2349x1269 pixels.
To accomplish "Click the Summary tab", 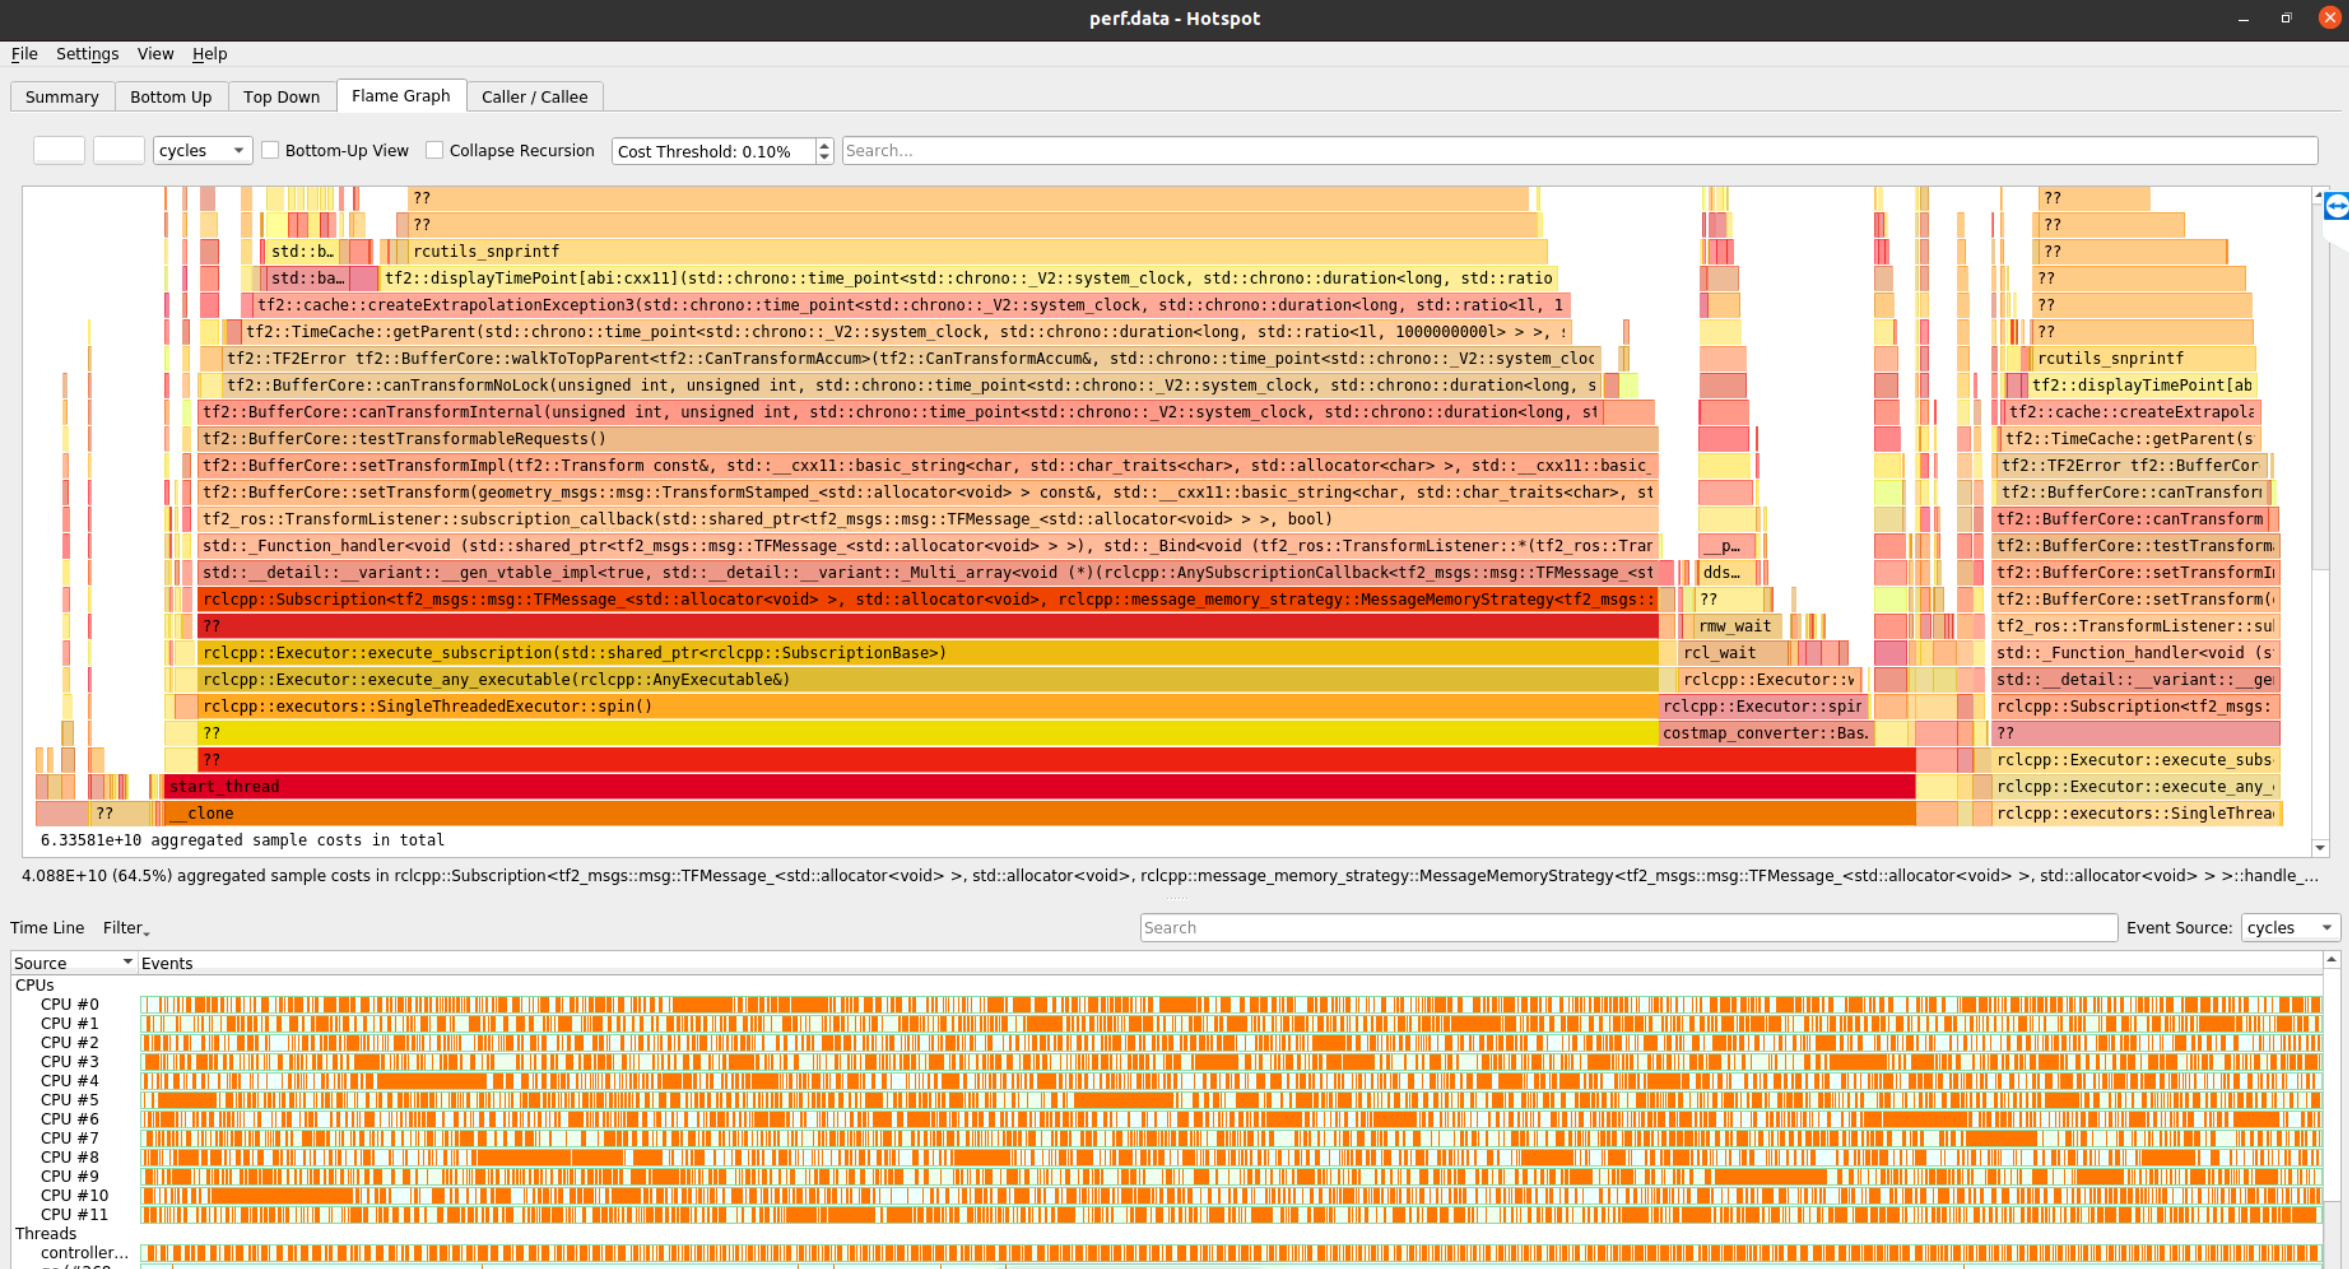I will pos(59,95).
